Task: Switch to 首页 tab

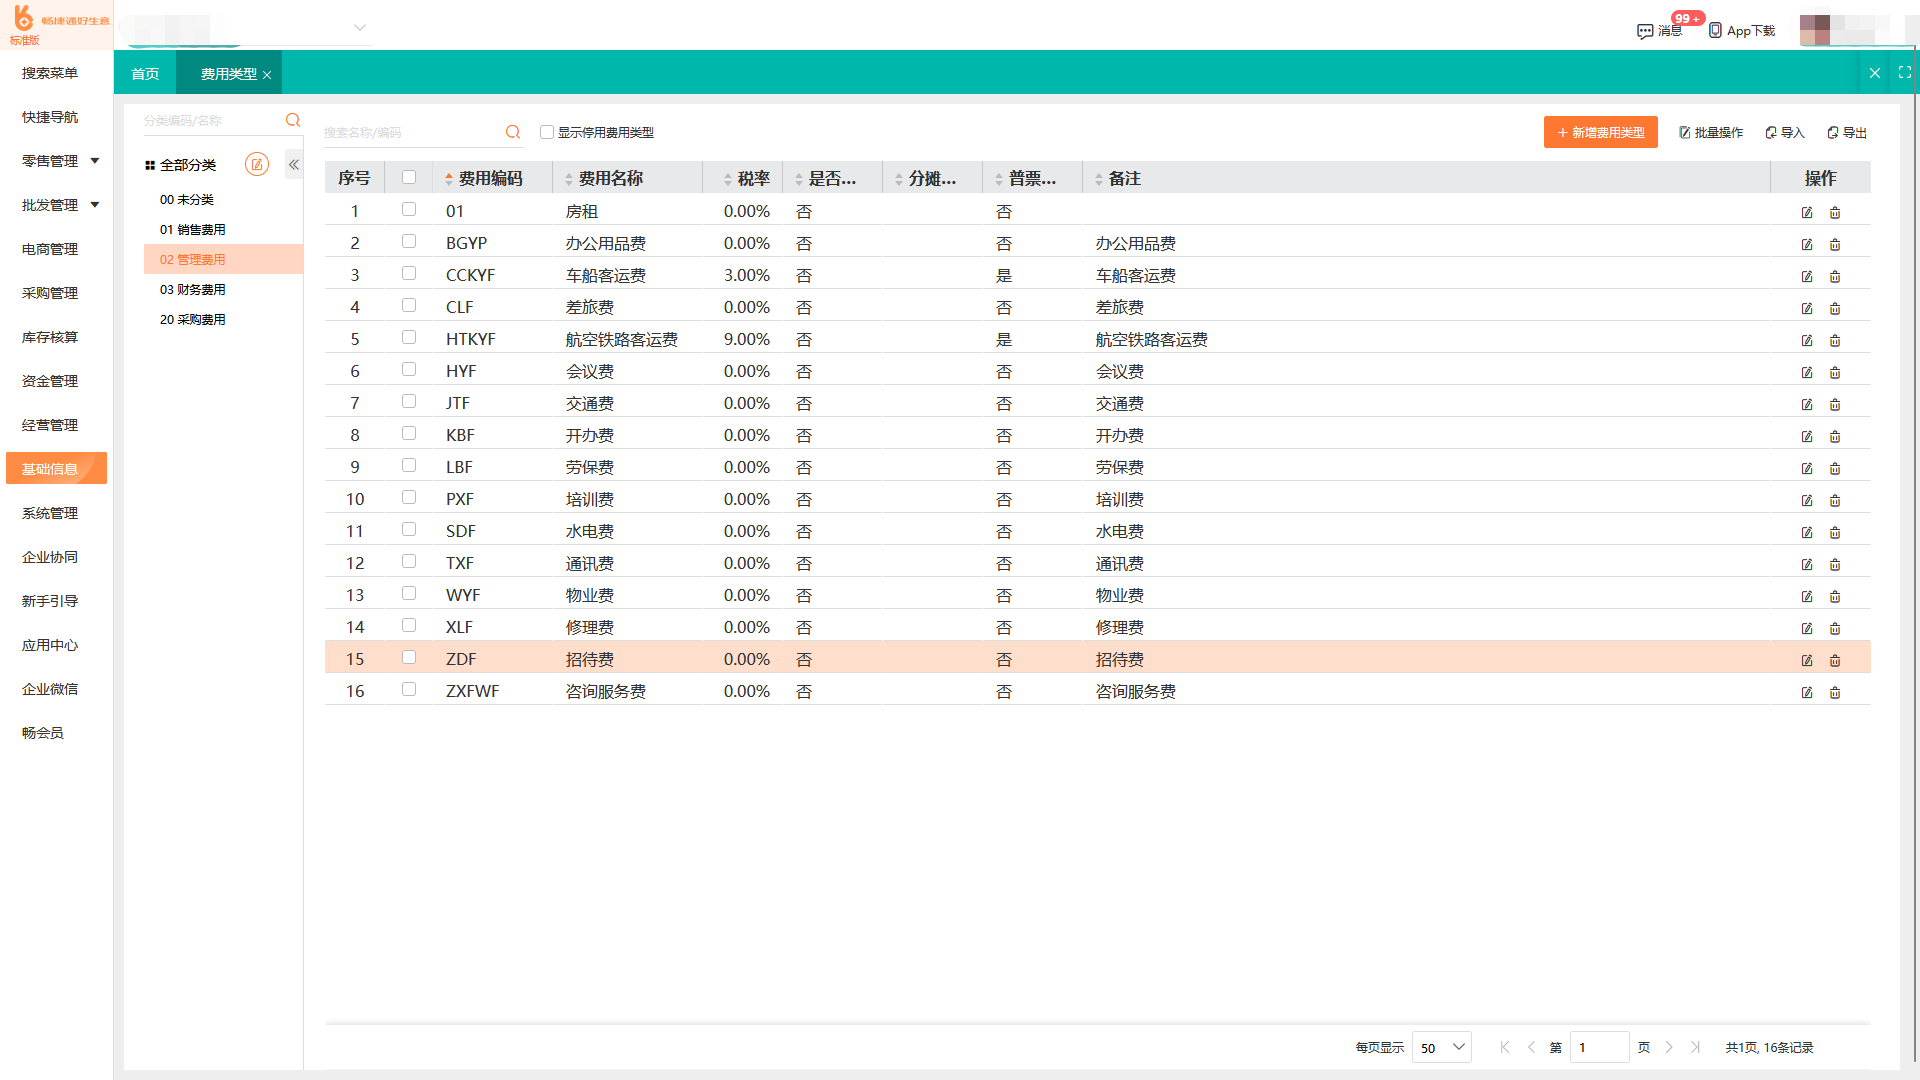Action: [x=145, y=73]
